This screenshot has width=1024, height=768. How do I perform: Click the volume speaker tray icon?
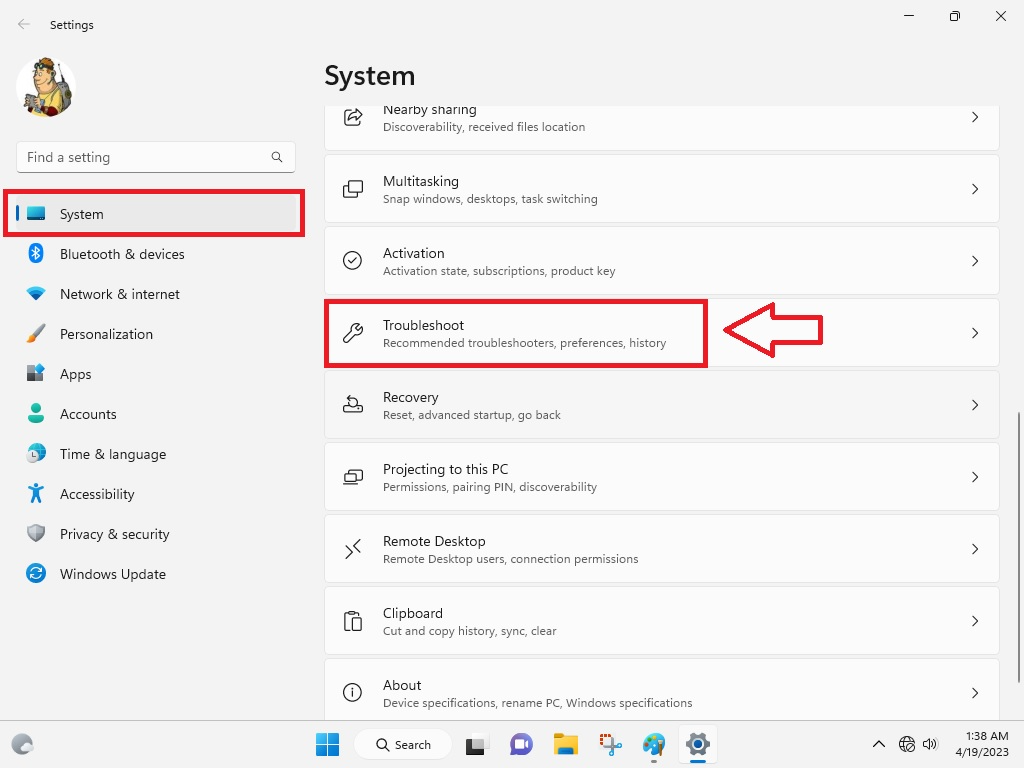[930, 744]
